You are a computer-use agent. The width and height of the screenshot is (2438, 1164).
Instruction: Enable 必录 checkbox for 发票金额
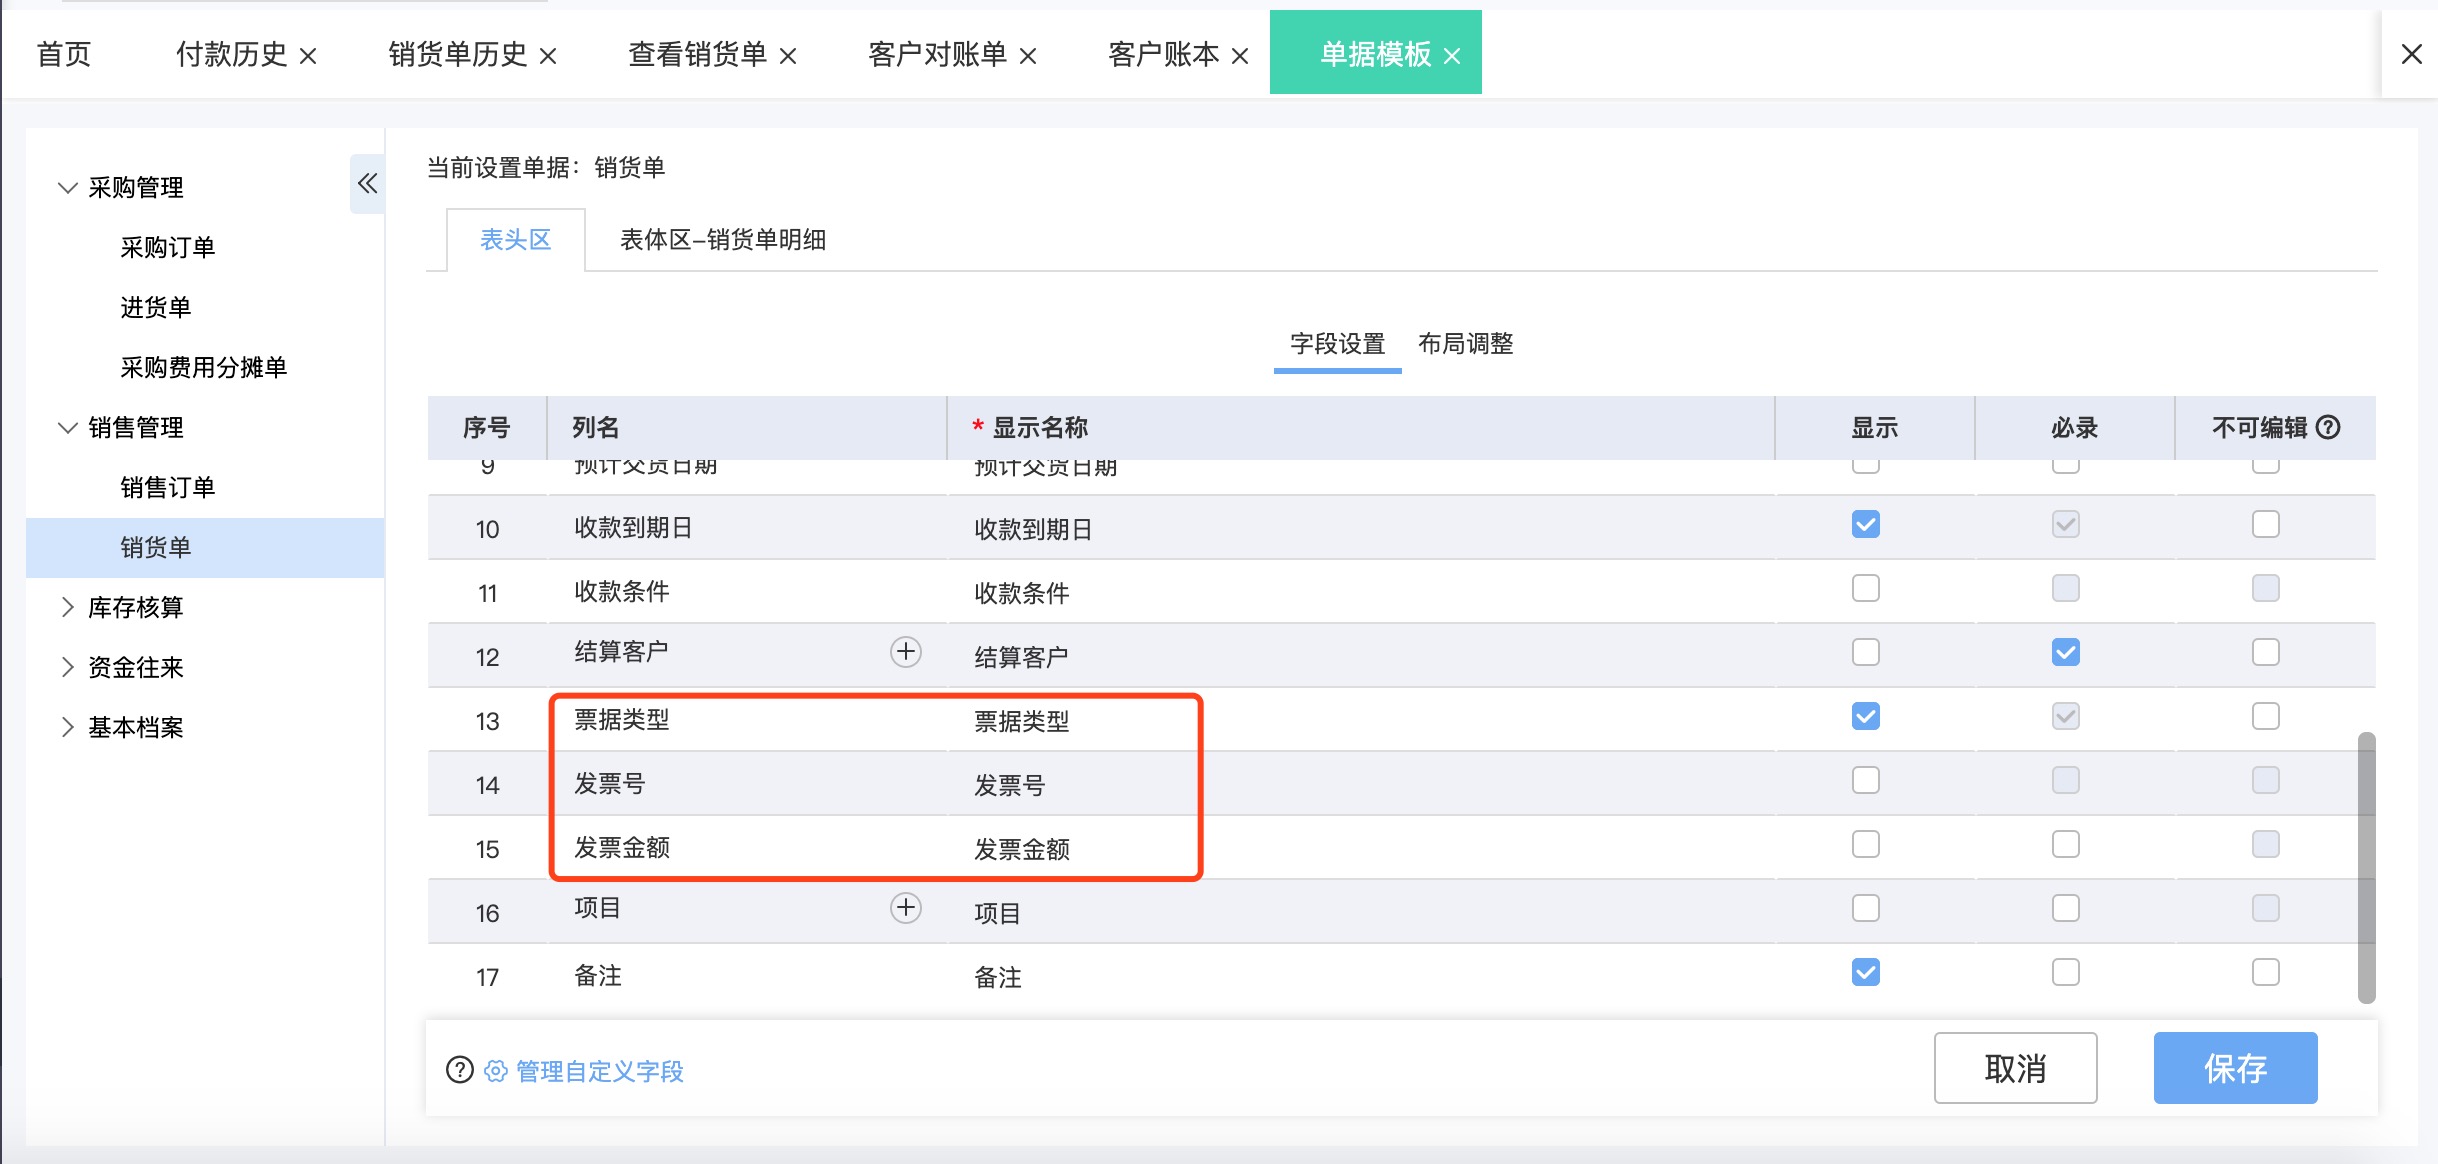(2066, 847)
